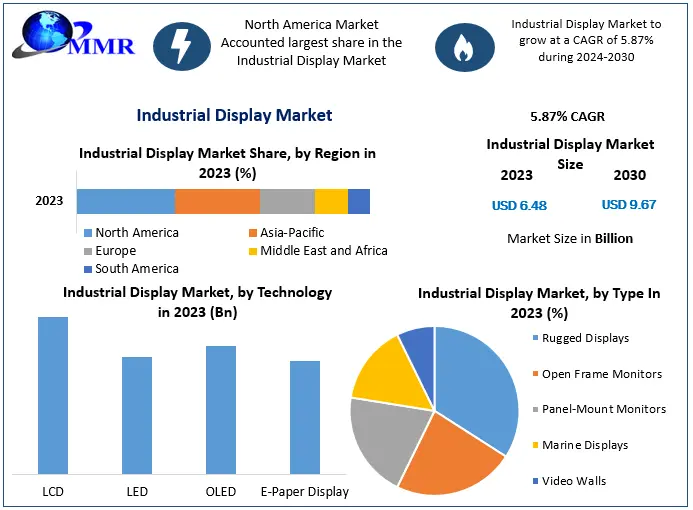Select the LCD bar in chart
Screen dimensions: 693x510
tap(53, 395)
